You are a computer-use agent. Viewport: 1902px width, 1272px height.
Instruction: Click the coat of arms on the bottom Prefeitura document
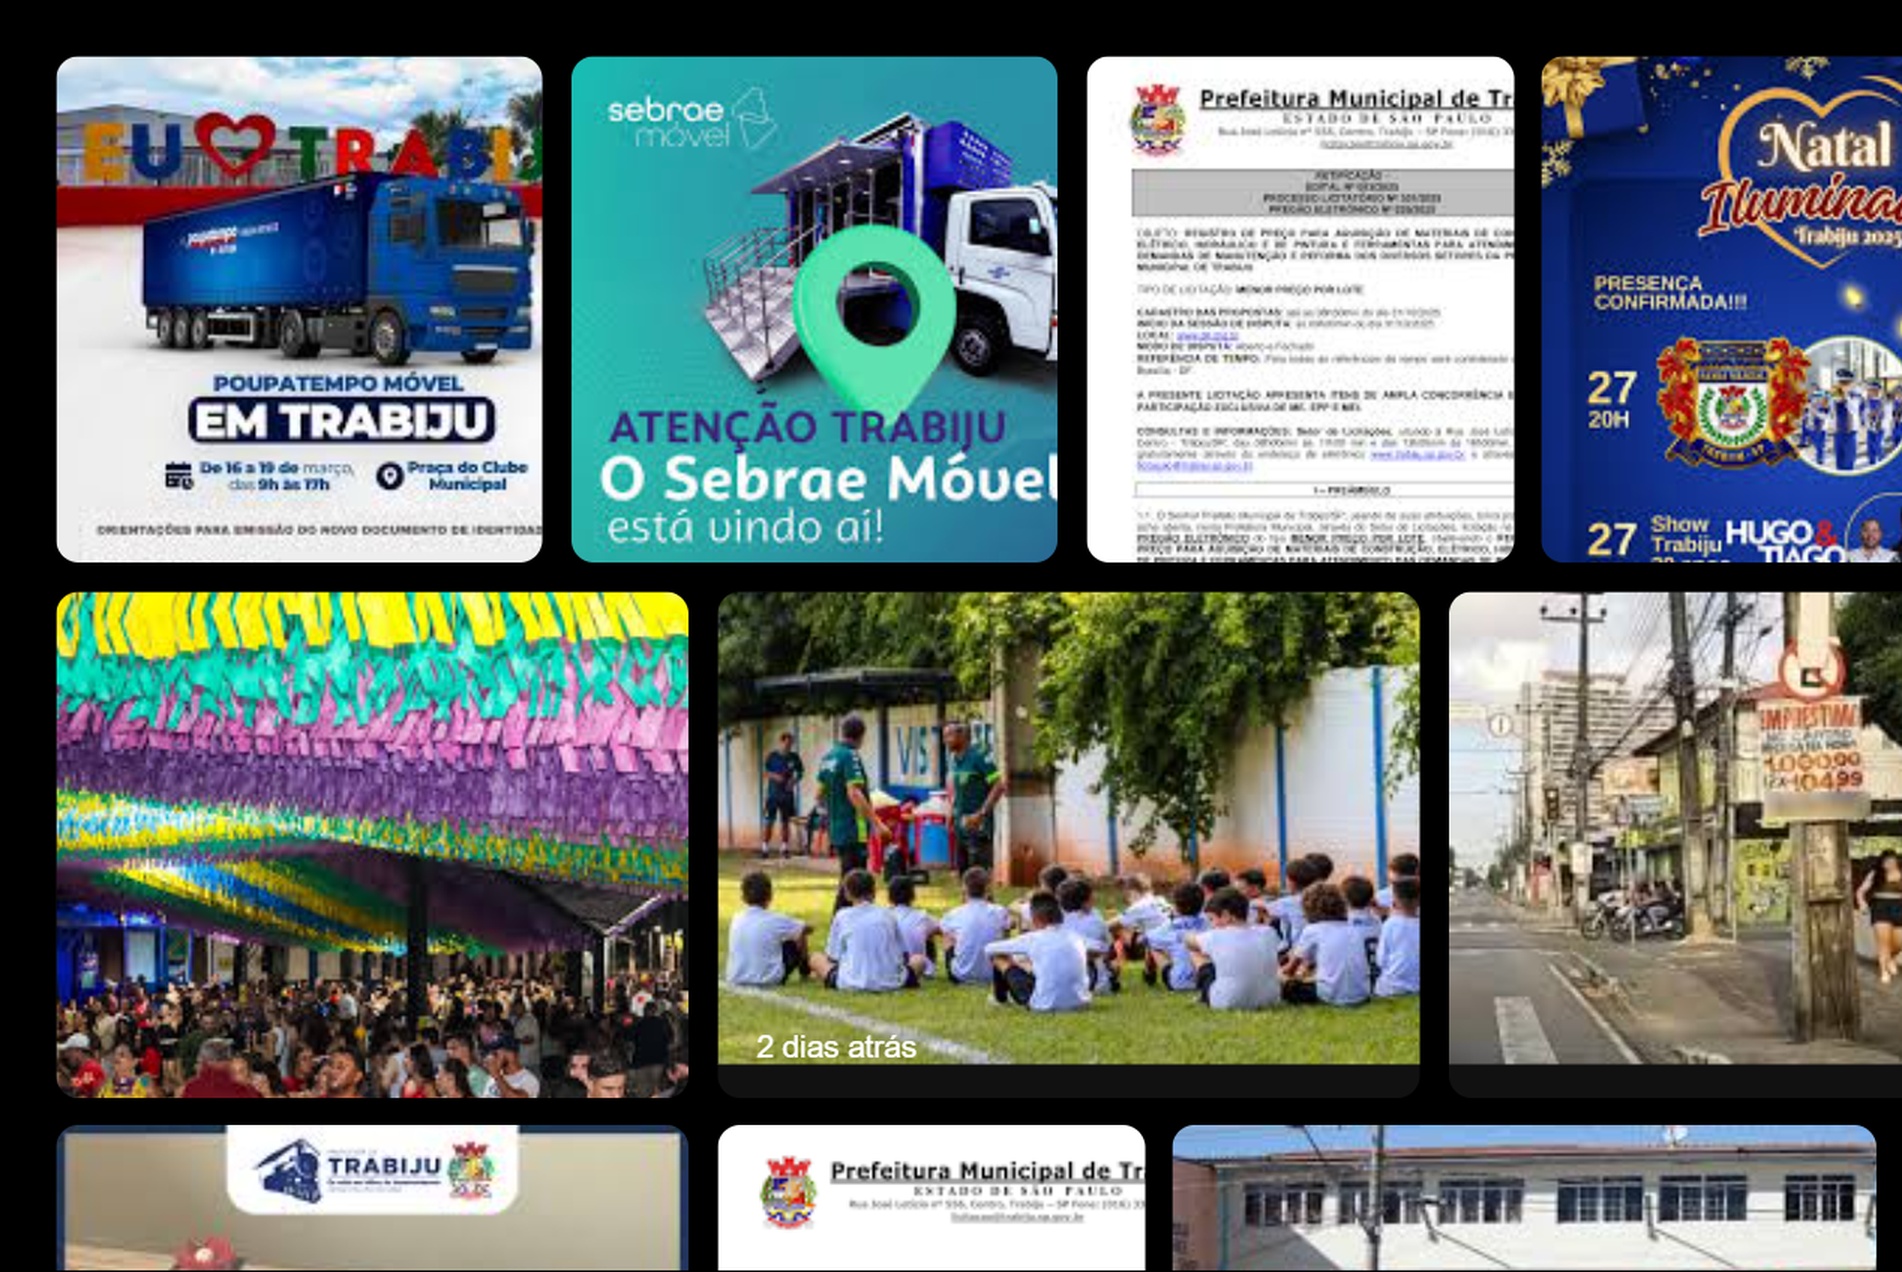click(788, 1191)
